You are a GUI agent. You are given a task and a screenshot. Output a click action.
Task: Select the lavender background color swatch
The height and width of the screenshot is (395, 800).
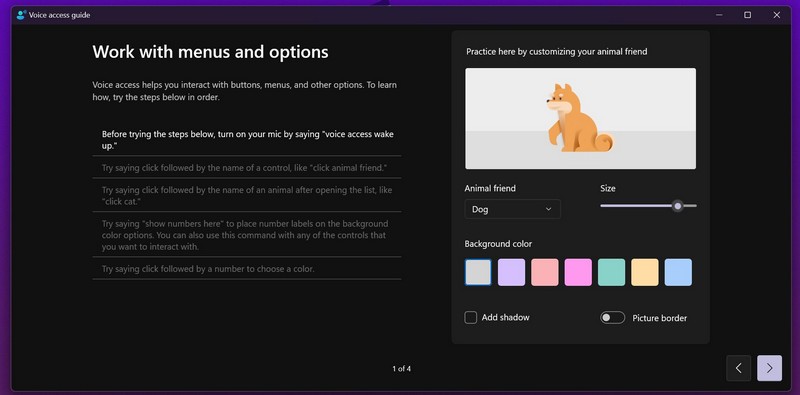[x=511, y=272]
